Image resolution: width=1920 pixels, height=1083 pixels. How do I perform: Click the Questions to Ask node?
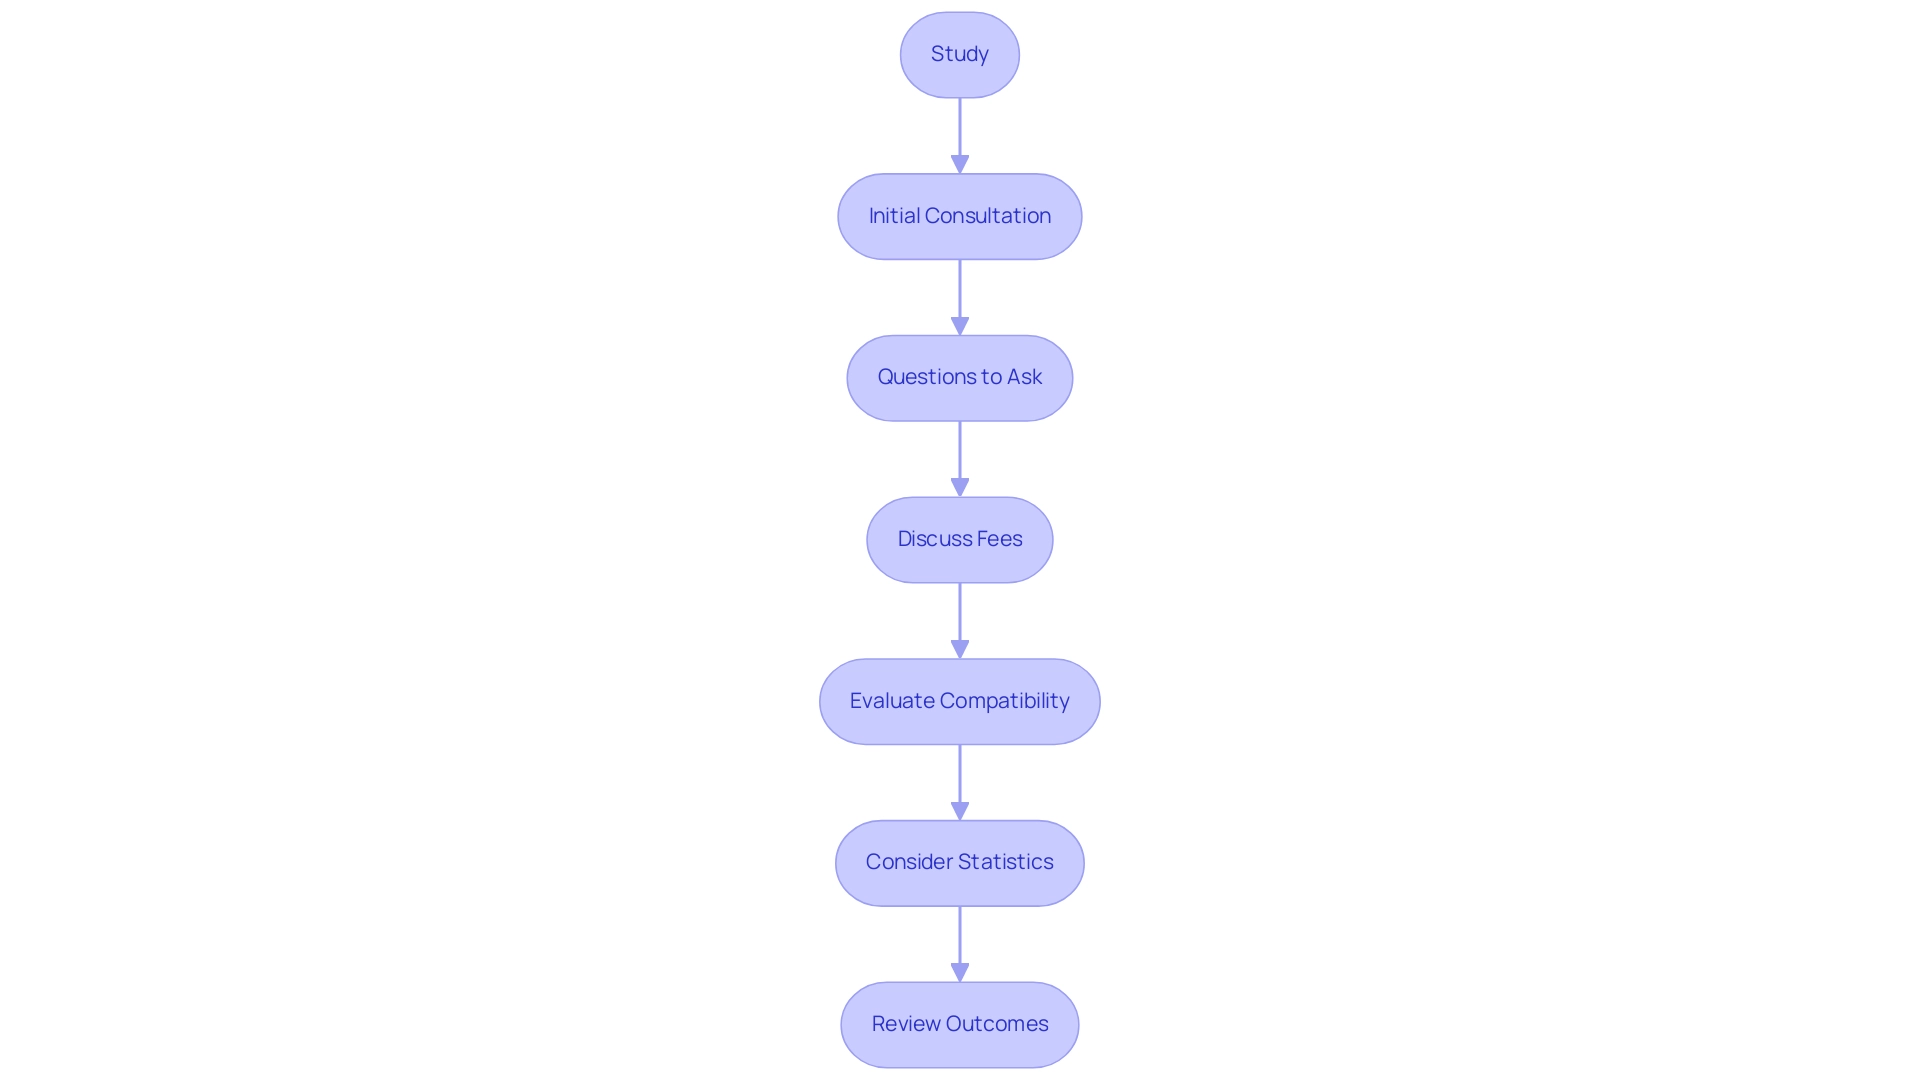[960, 376]
